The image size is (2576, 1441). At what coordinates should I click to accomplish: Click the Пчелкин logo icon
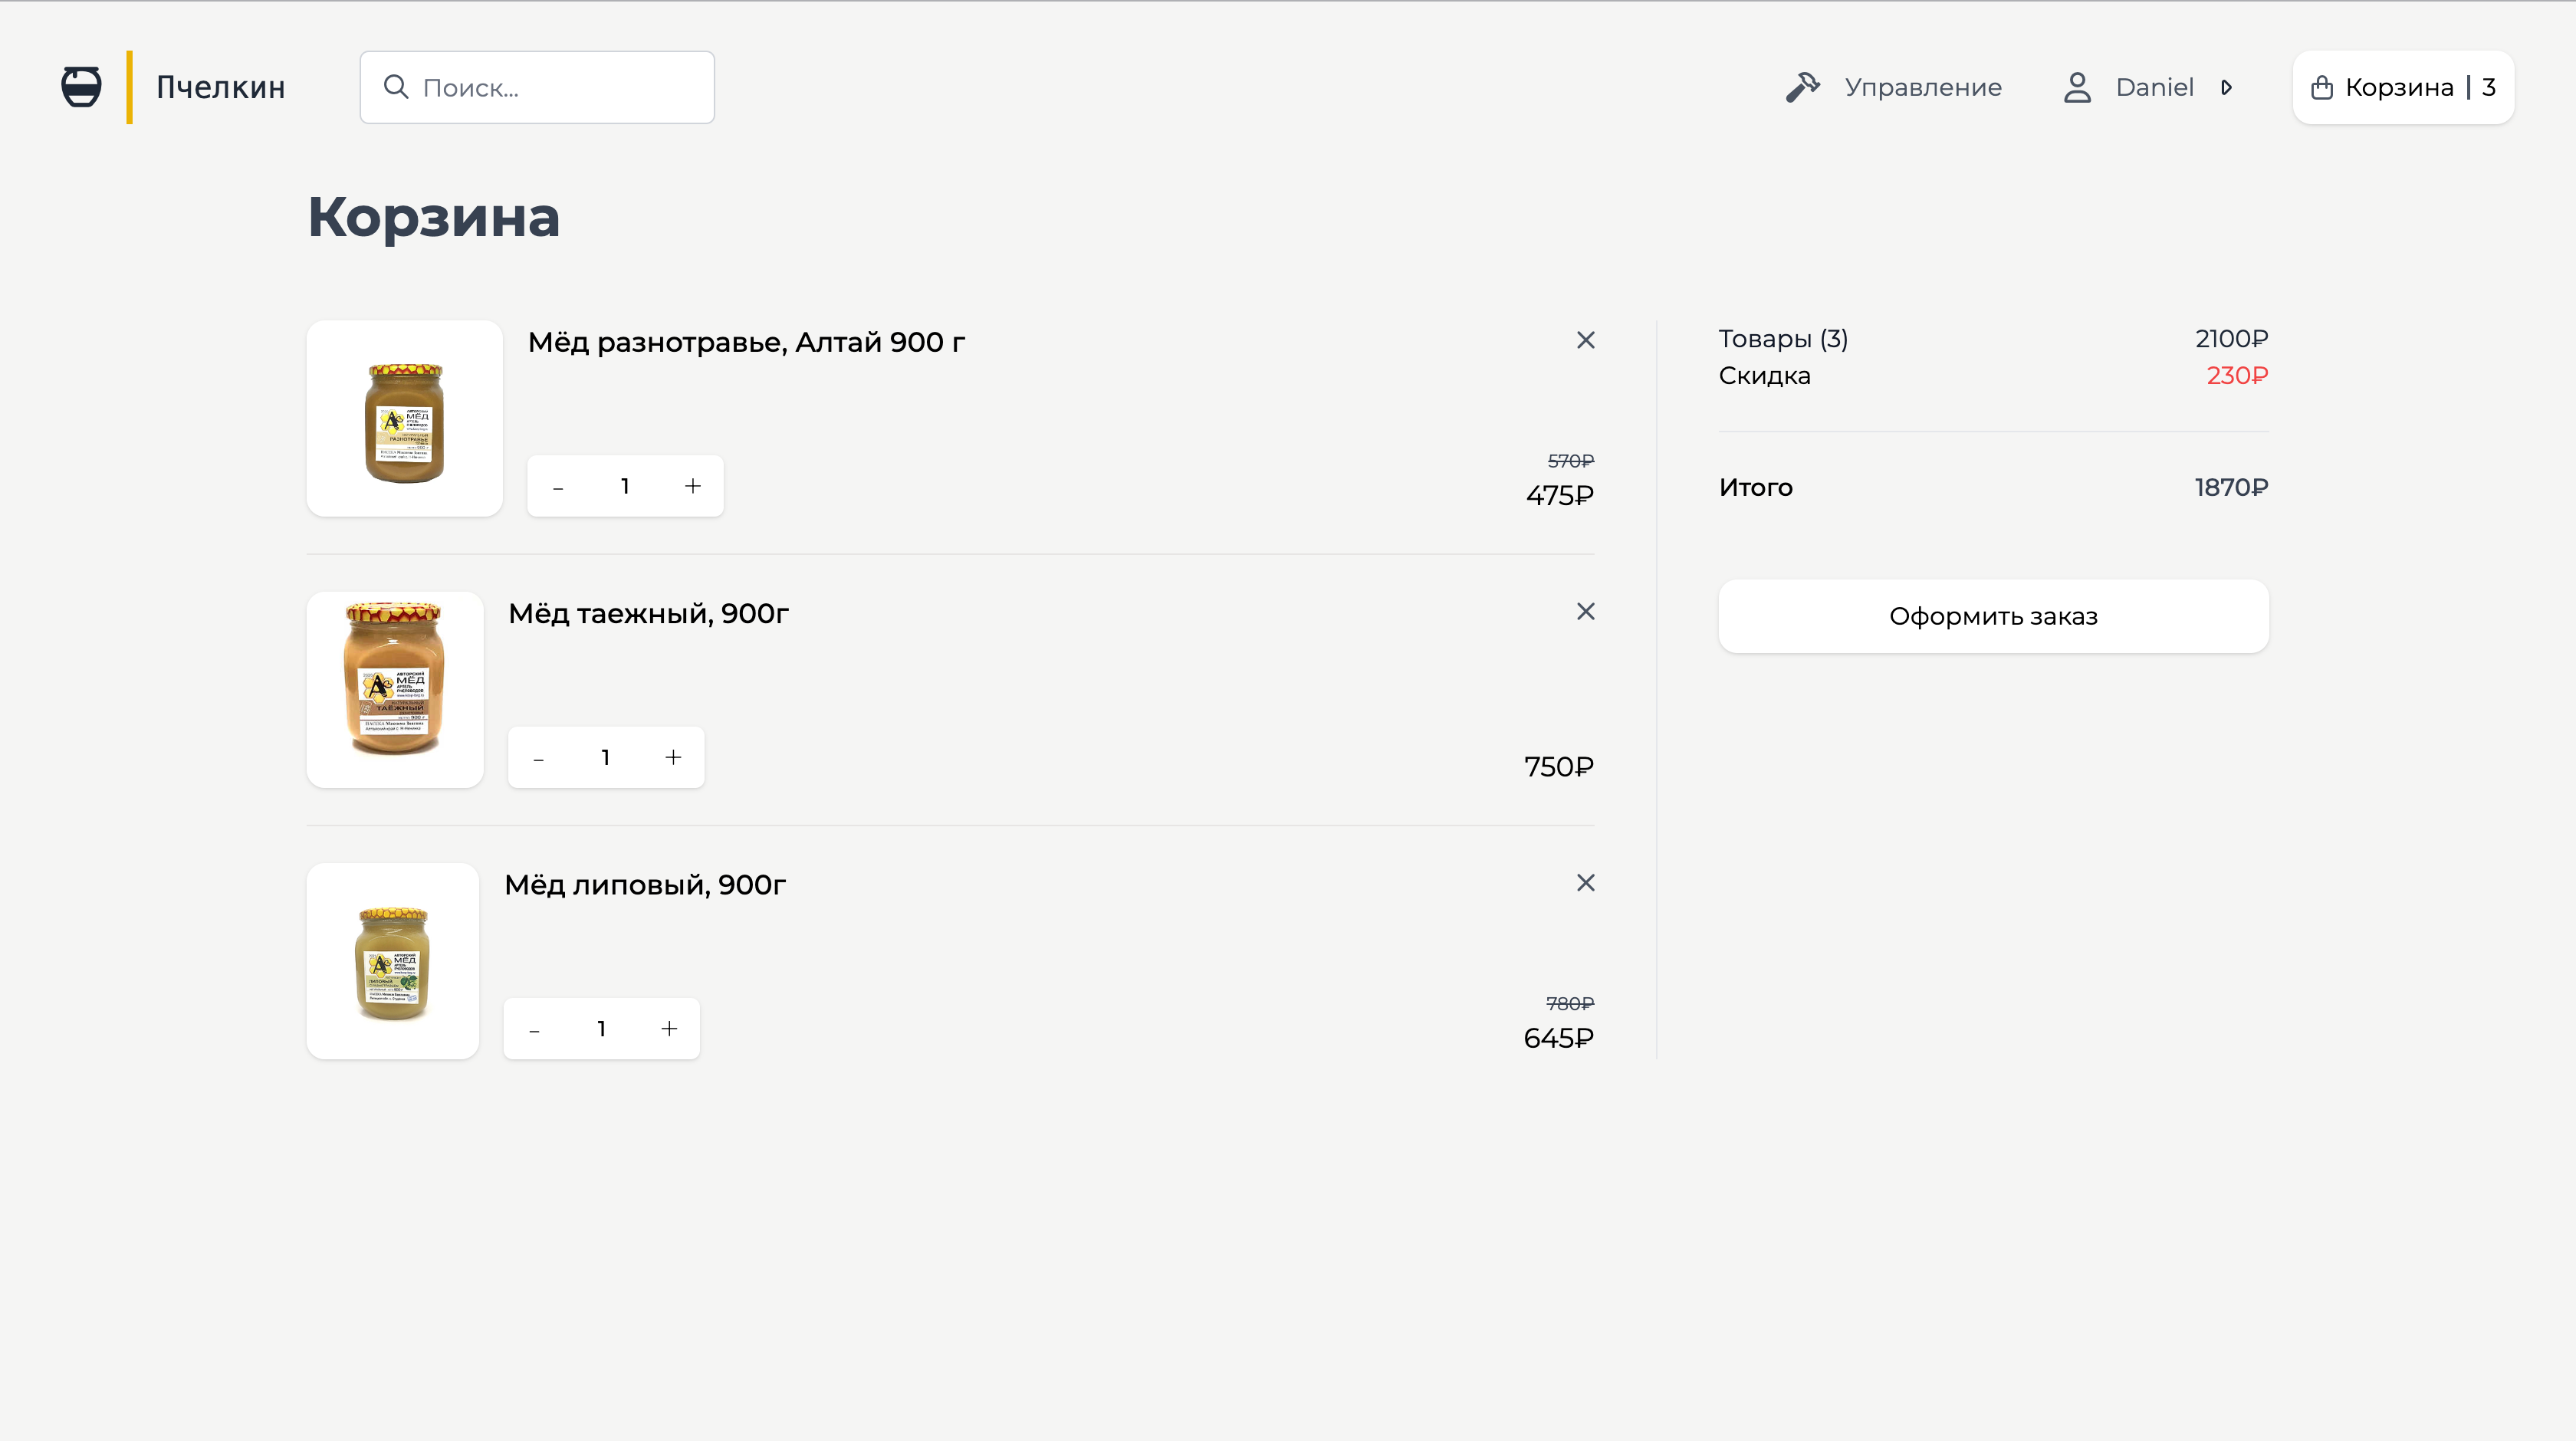point(83,87)
